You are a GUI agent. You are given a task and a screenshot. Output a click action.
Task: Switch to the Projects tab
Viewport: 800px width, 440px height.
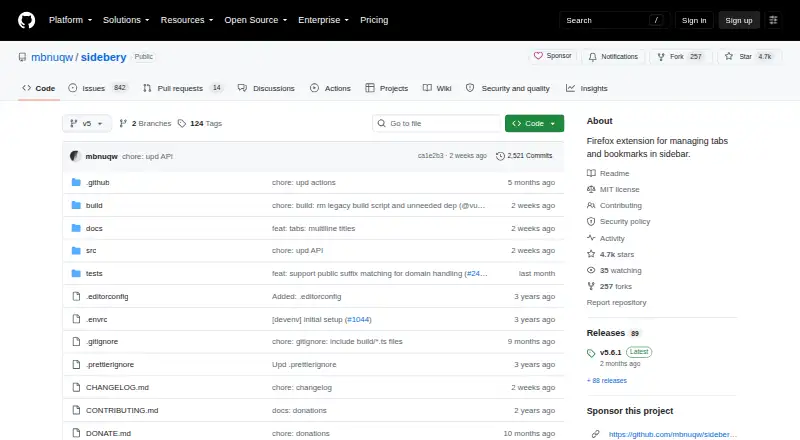pyautogui.click(x=387, y=88)
